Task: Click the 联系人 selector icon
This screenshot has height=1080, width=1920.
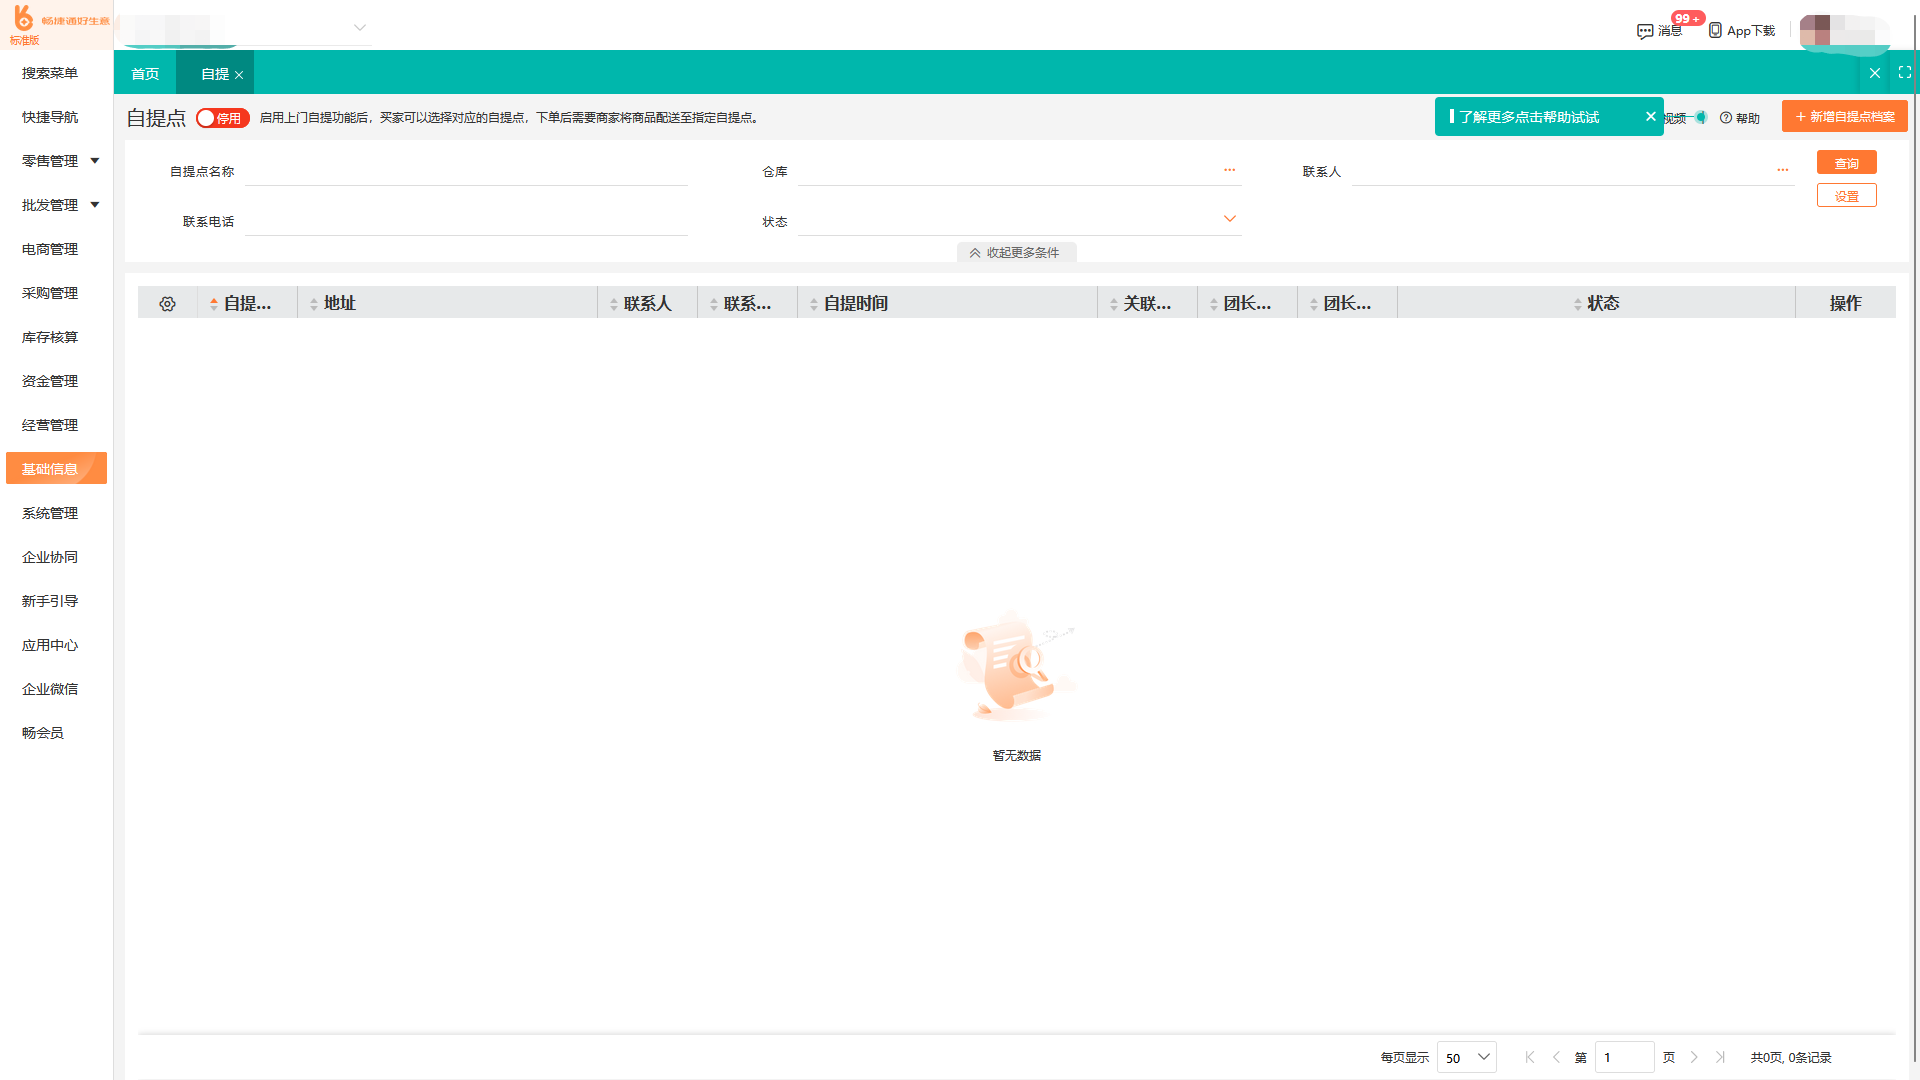Action: [x=1785, y=170]
